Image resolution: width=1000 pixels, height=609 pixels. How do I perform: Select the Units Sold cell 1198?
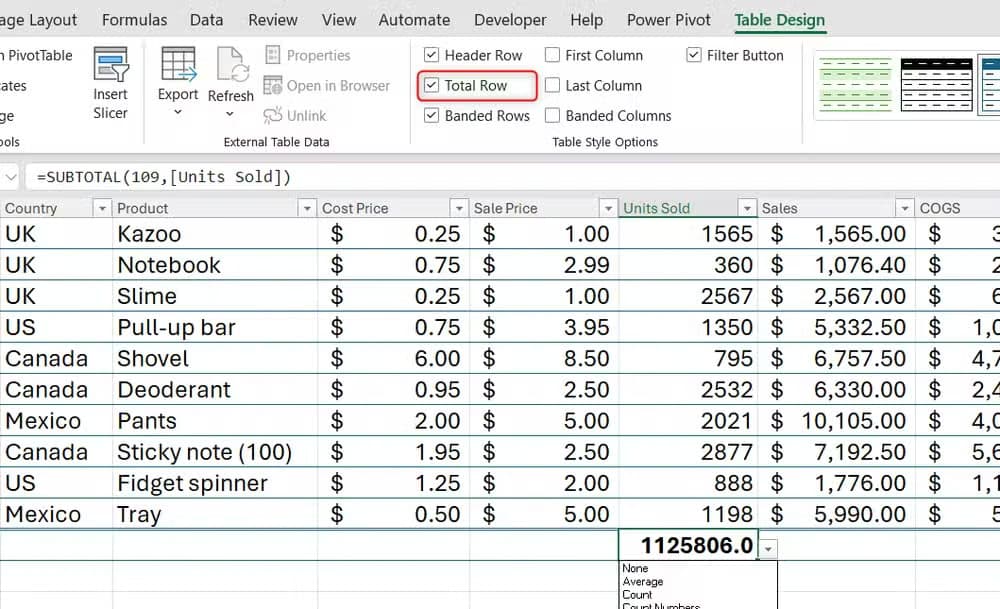[x=688, y=515]
